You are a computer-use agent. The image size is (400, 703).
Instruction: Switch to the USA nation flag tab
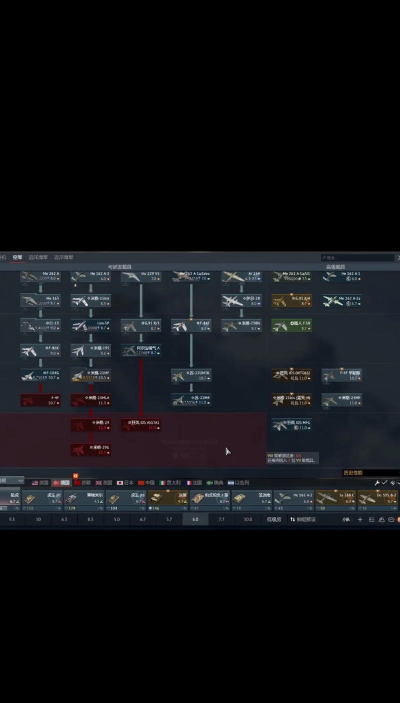point(40,483)
